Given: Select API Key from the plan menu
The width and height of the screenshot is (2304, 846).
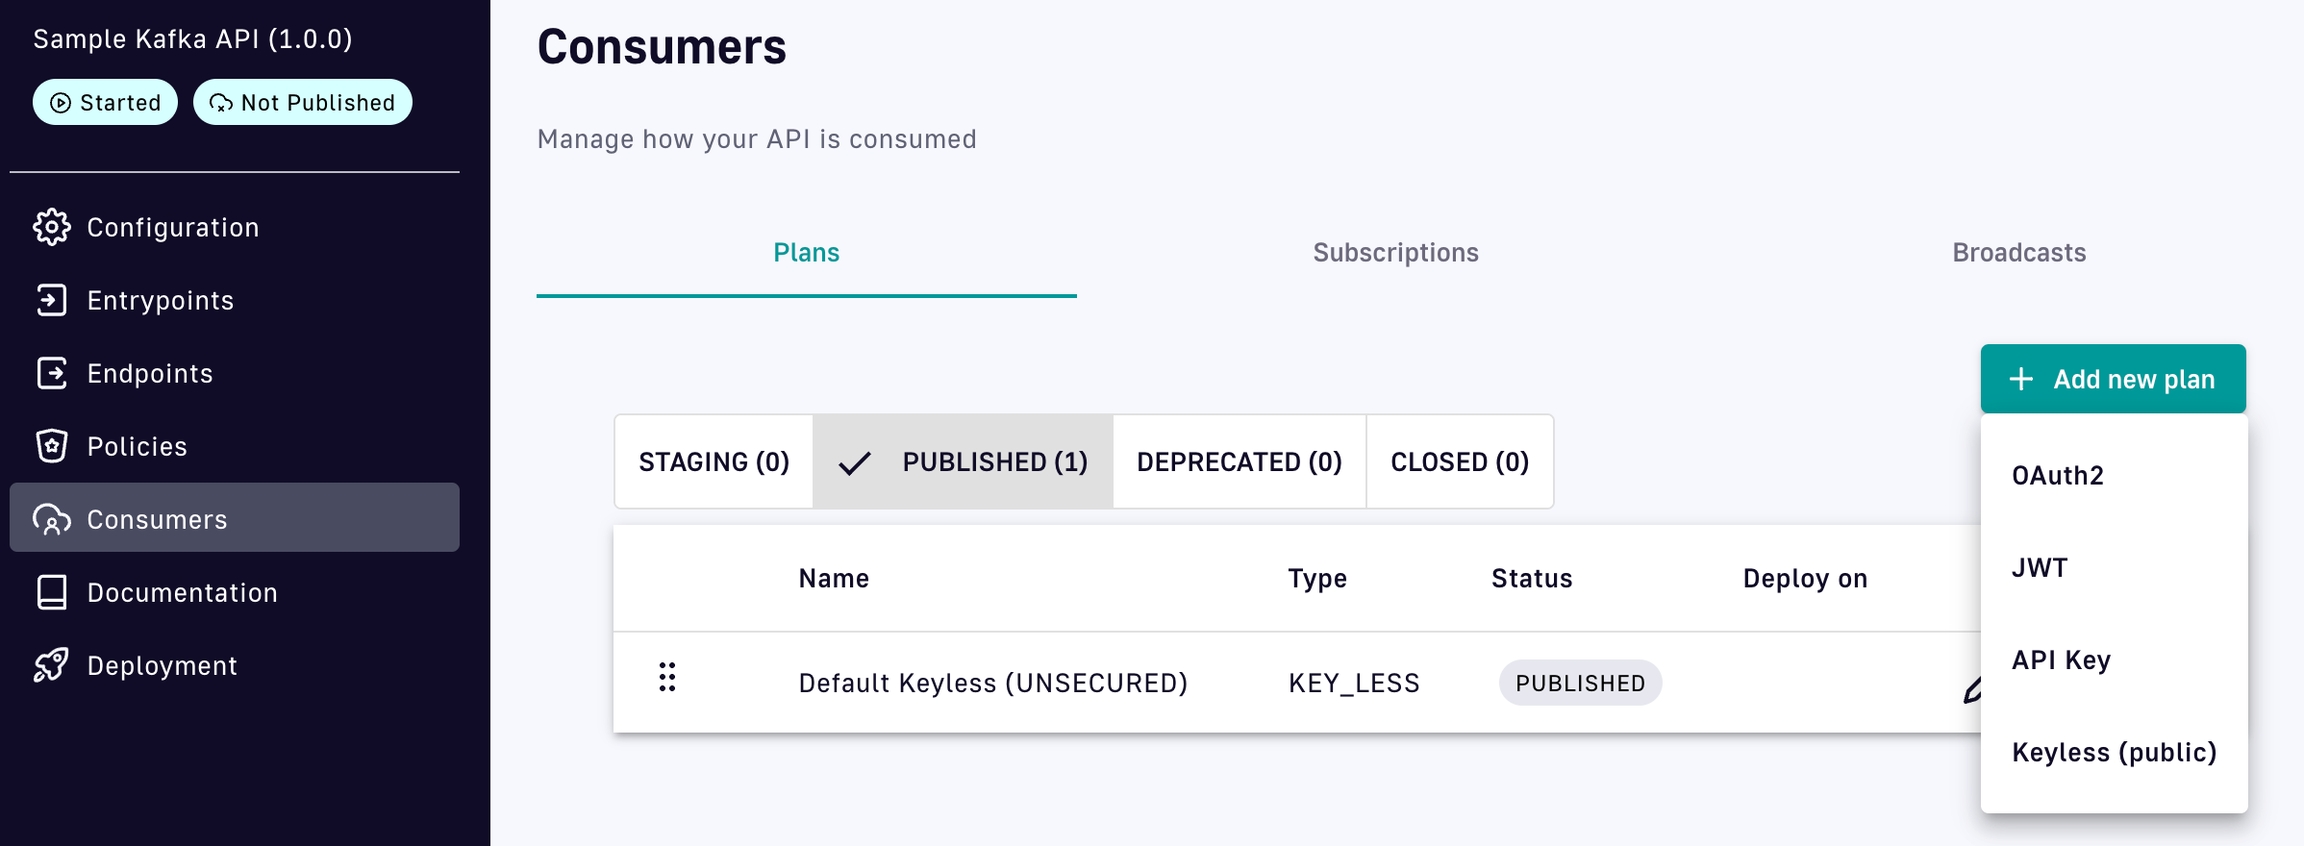Looking at the screenshot, I should [2061, 660].
